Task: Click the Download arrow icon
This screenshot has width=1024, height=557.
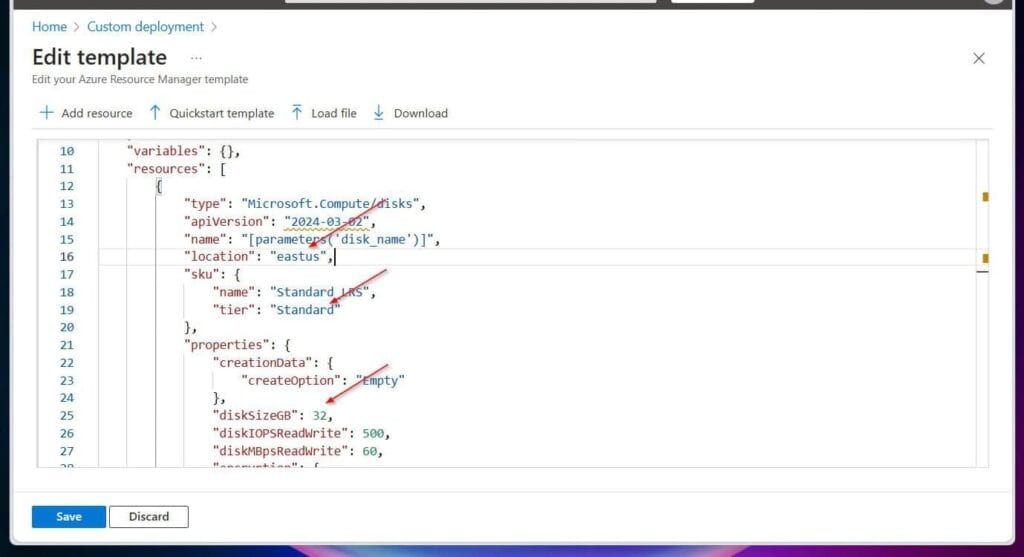Action: tap(379, 113)
